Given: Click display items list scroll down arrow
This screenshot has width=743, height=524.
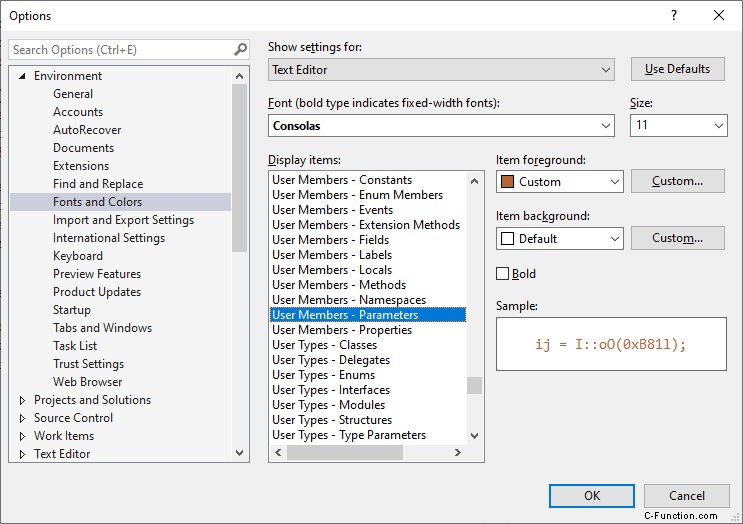Looking at the screenshot, I should [474, 436].
